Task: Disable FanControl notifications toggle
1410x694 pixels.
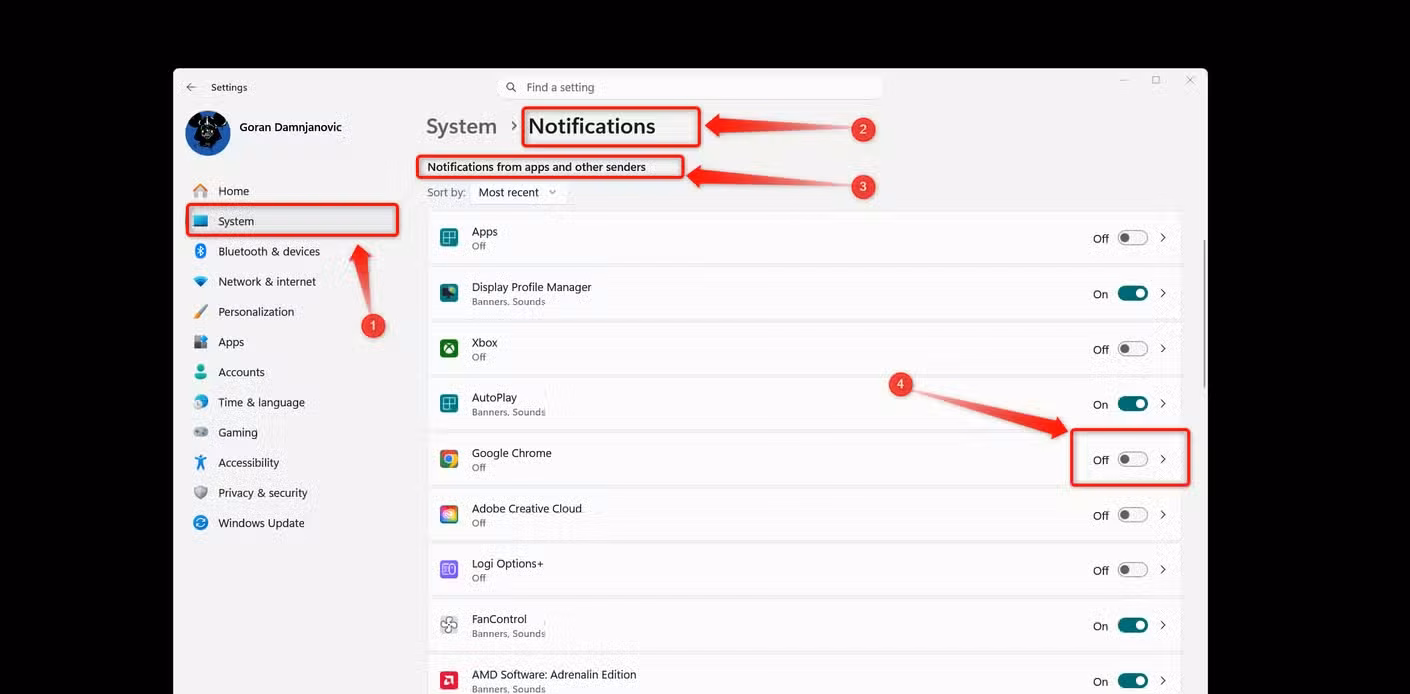Action: point(1133,625)
